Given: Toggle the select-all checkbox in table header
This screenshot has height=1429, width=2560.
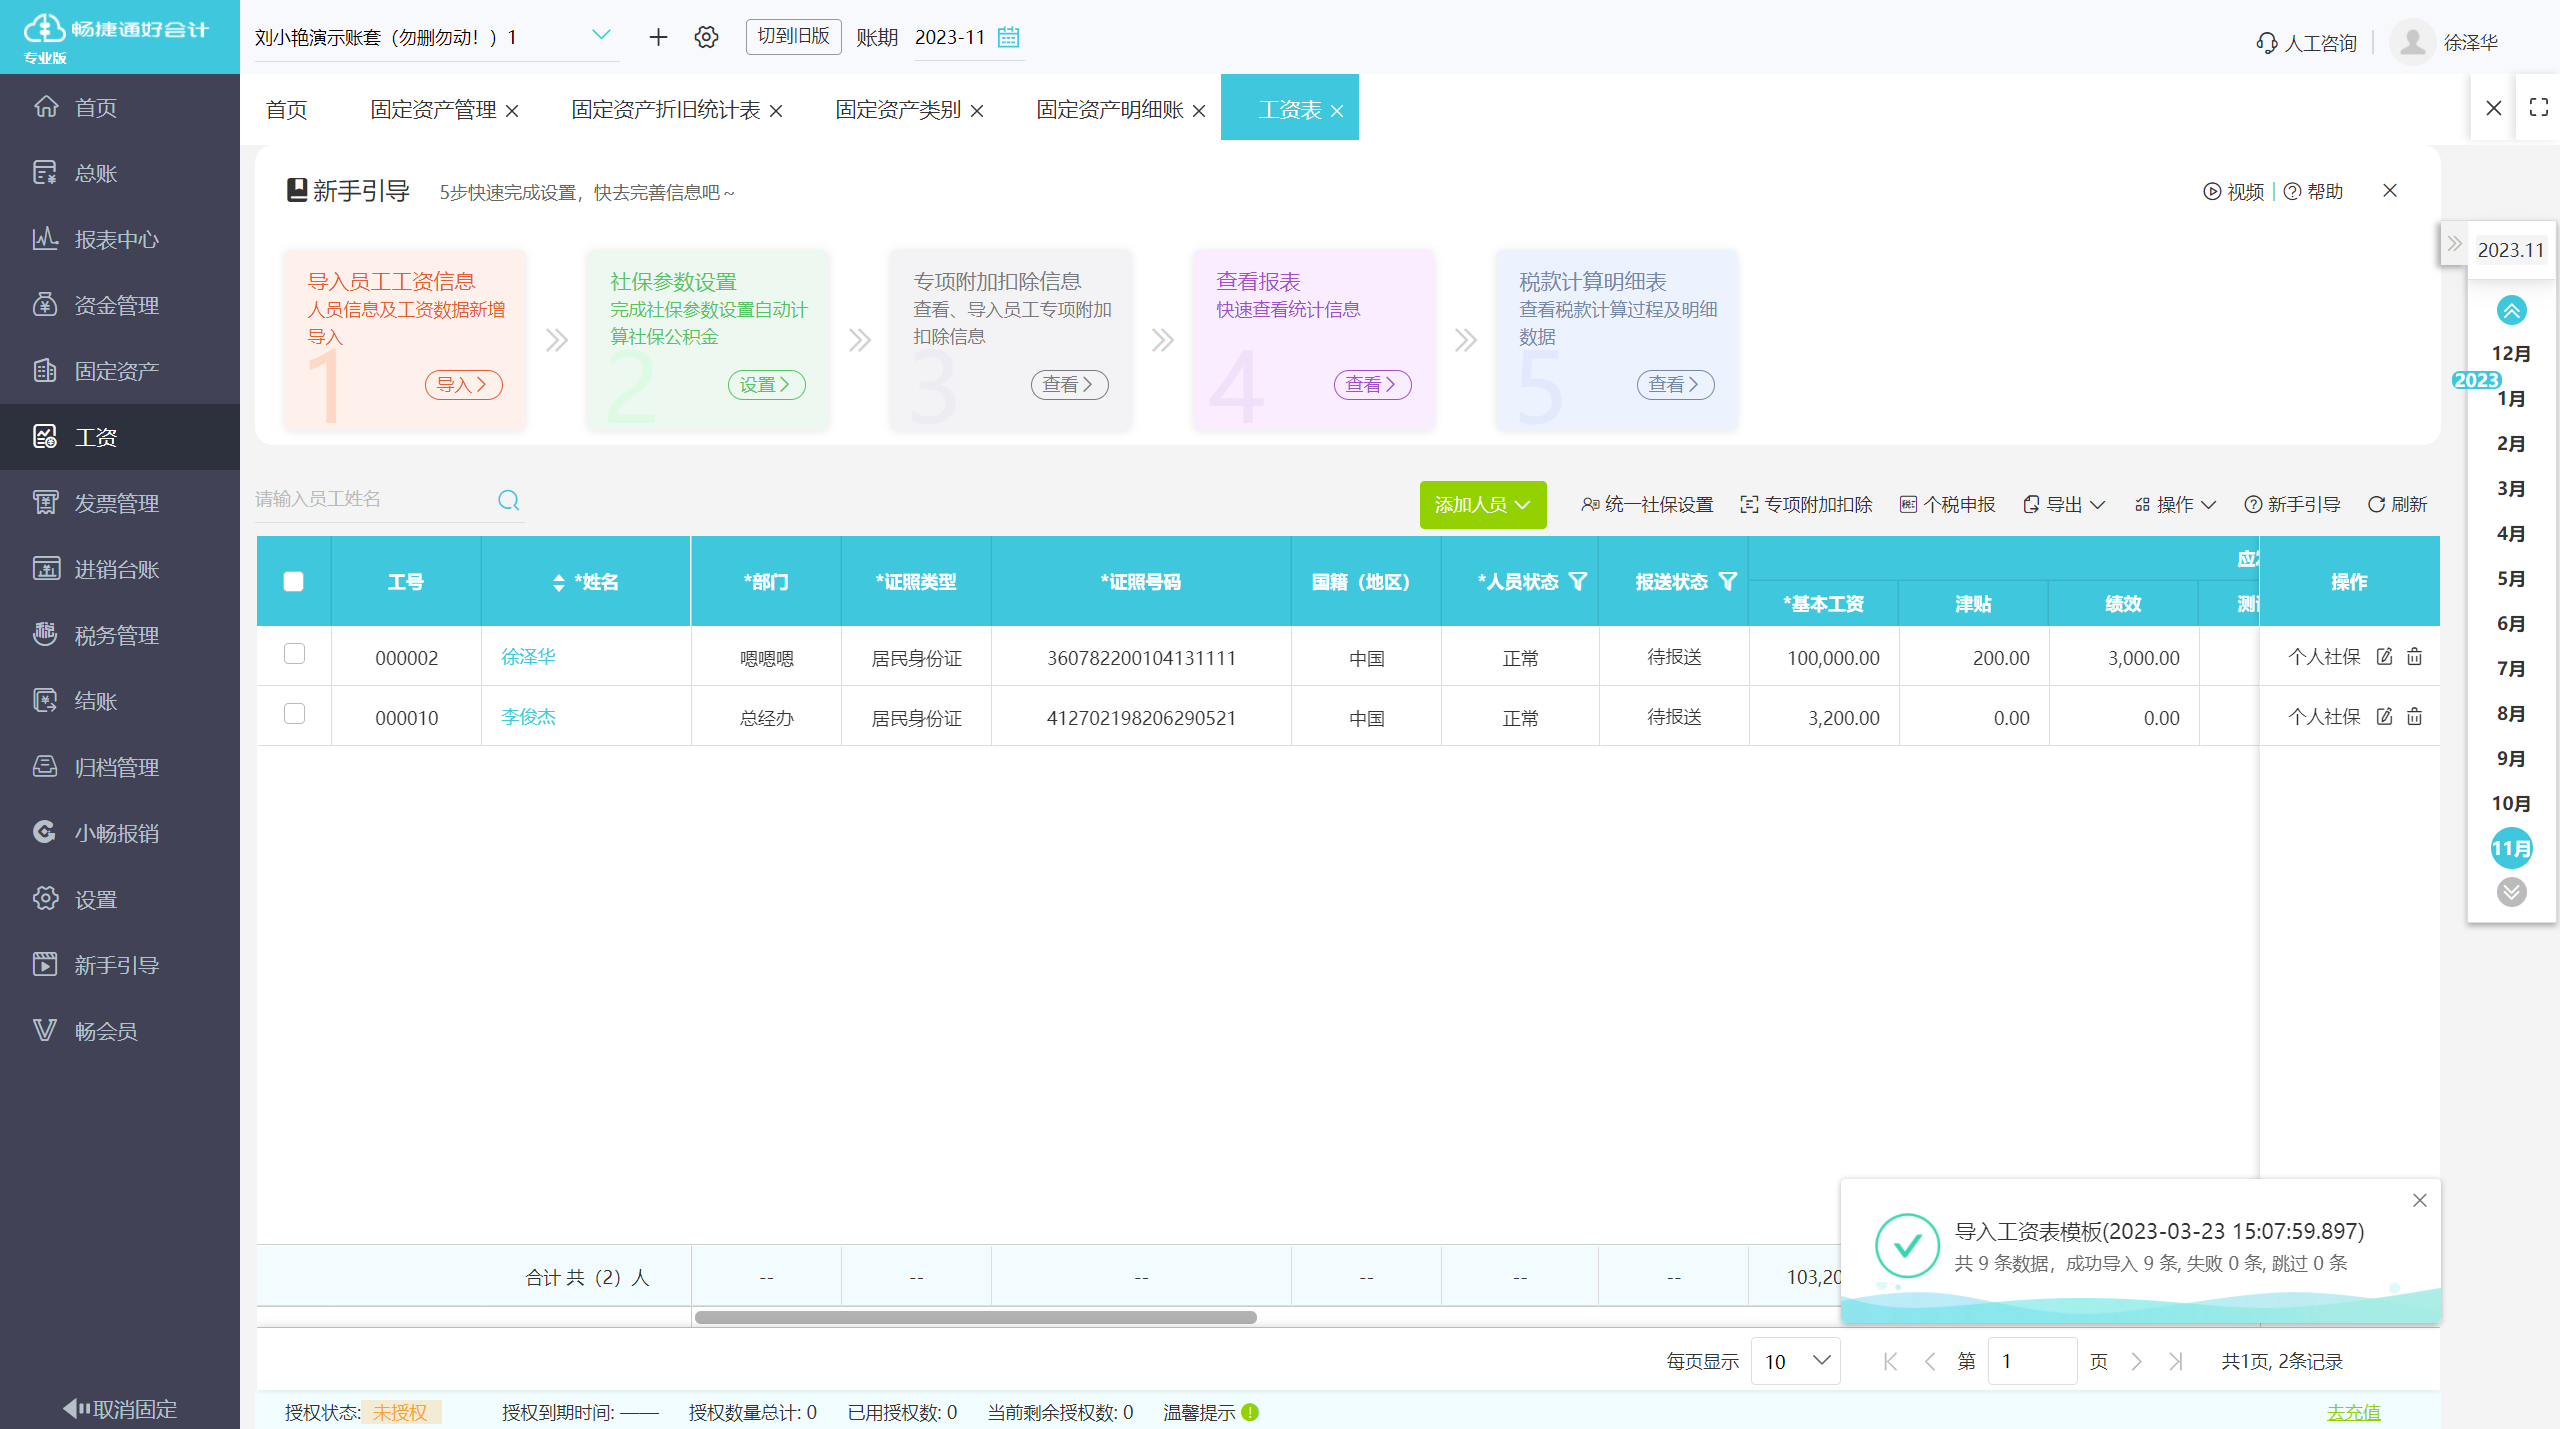Looking at the screenshot, I should (294, 582).
